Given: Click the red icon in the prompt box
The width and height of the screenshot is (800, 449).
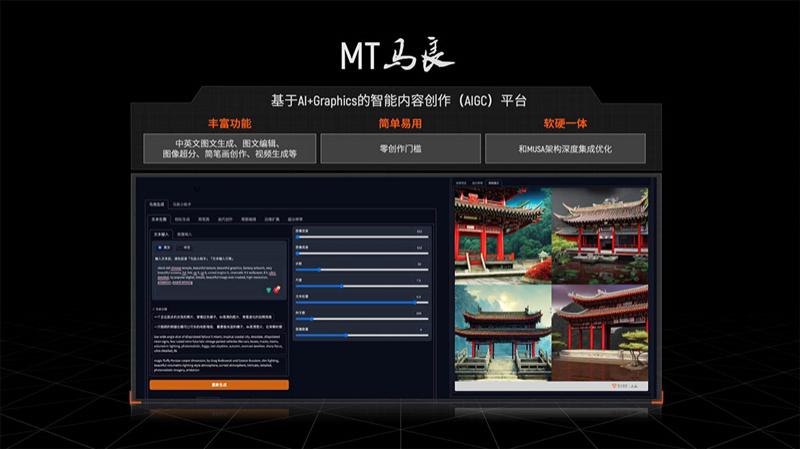Looking at the screenshot, I should [x=277, y=289].
